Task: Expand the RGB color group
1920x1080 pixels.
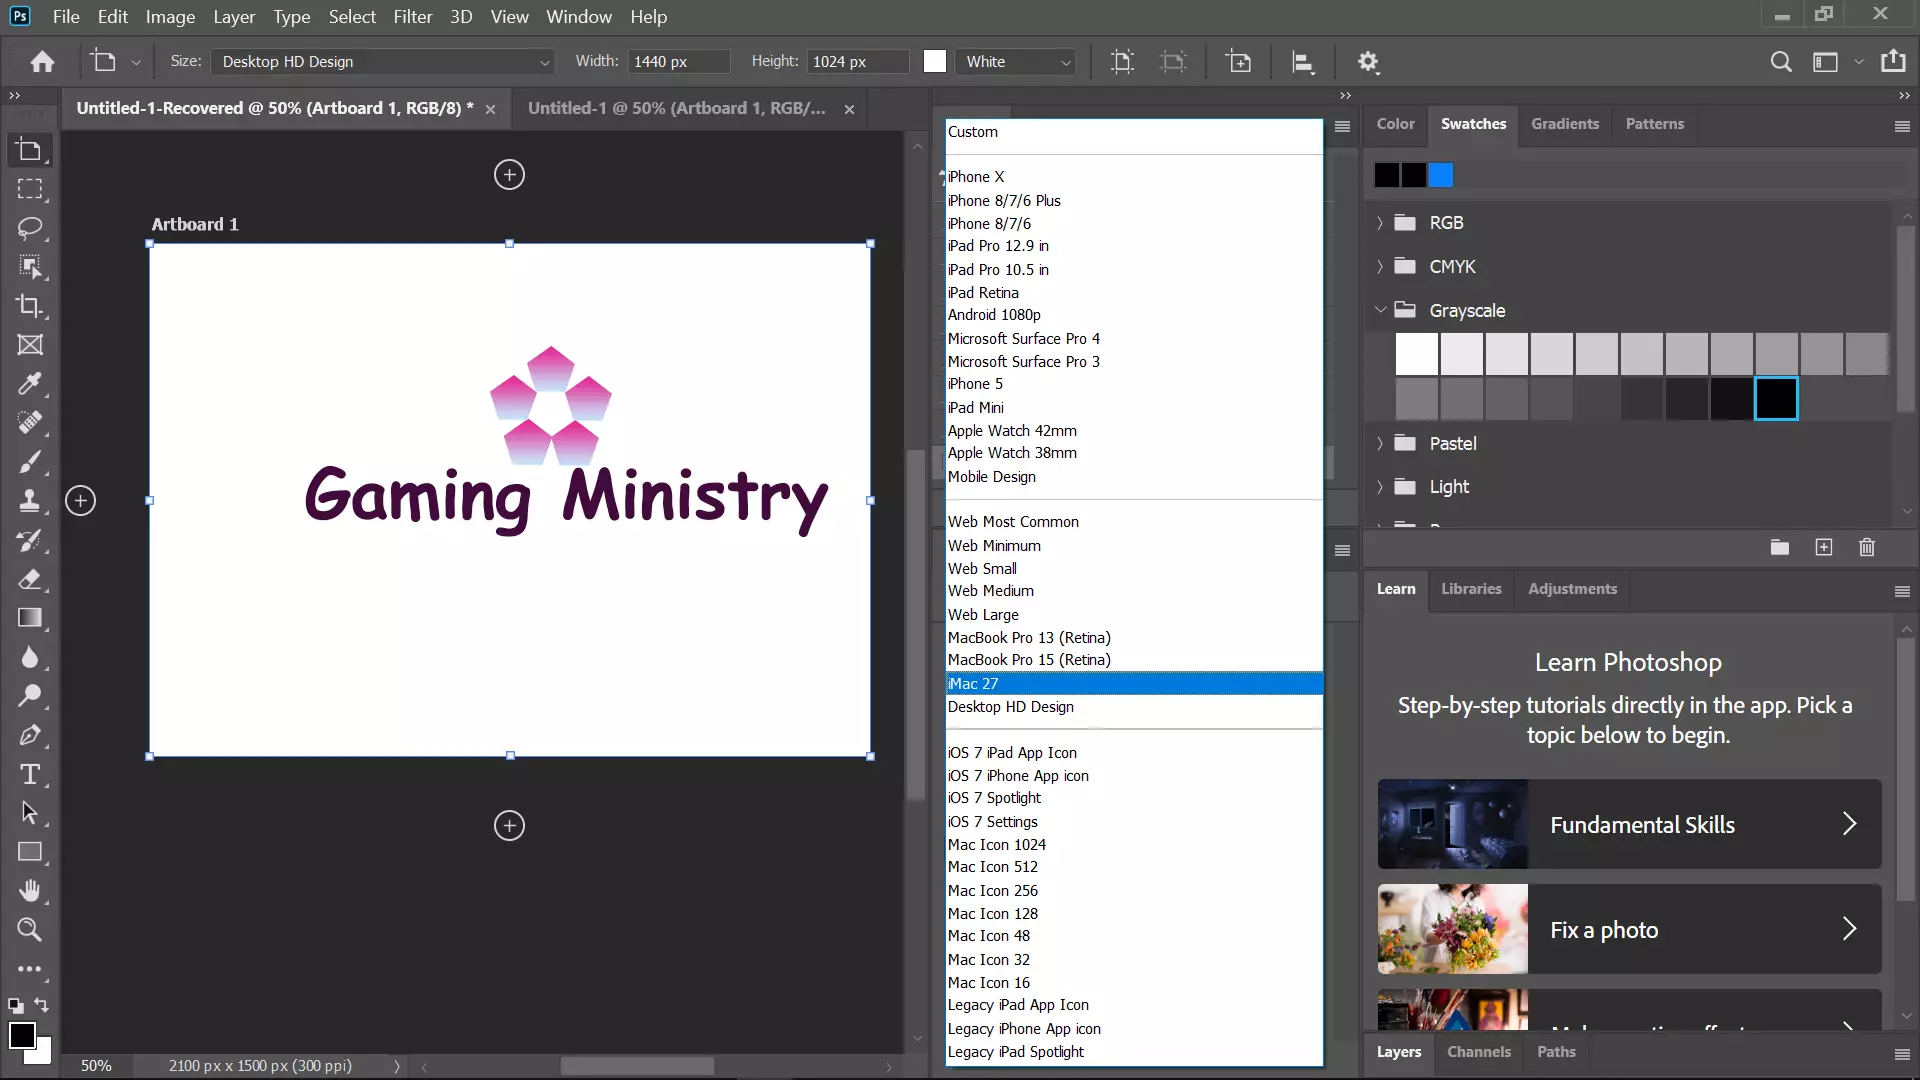Action: [1379, 222]
